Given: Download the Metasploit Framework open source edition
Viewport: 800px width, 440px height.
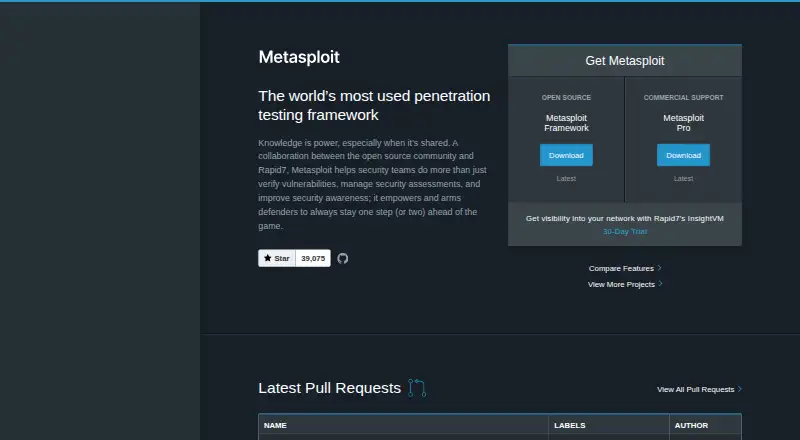Looking at the screenshot, I should (x=566, y=155).
